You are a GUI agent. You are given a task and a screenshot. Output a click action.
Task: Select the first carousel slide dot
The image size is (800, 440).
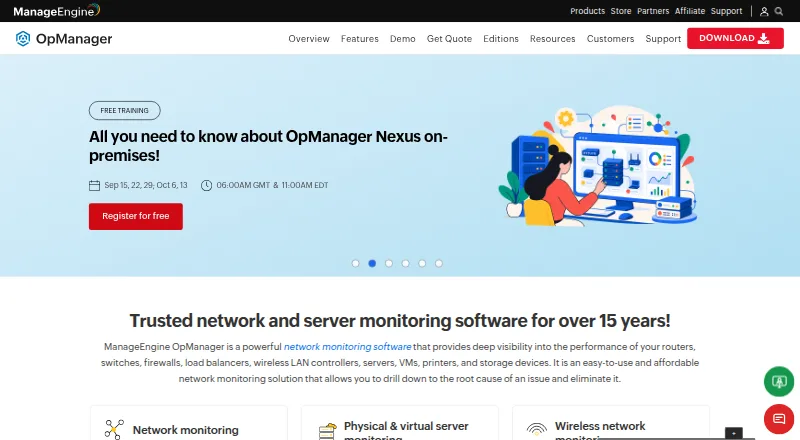tap(356, 263)
